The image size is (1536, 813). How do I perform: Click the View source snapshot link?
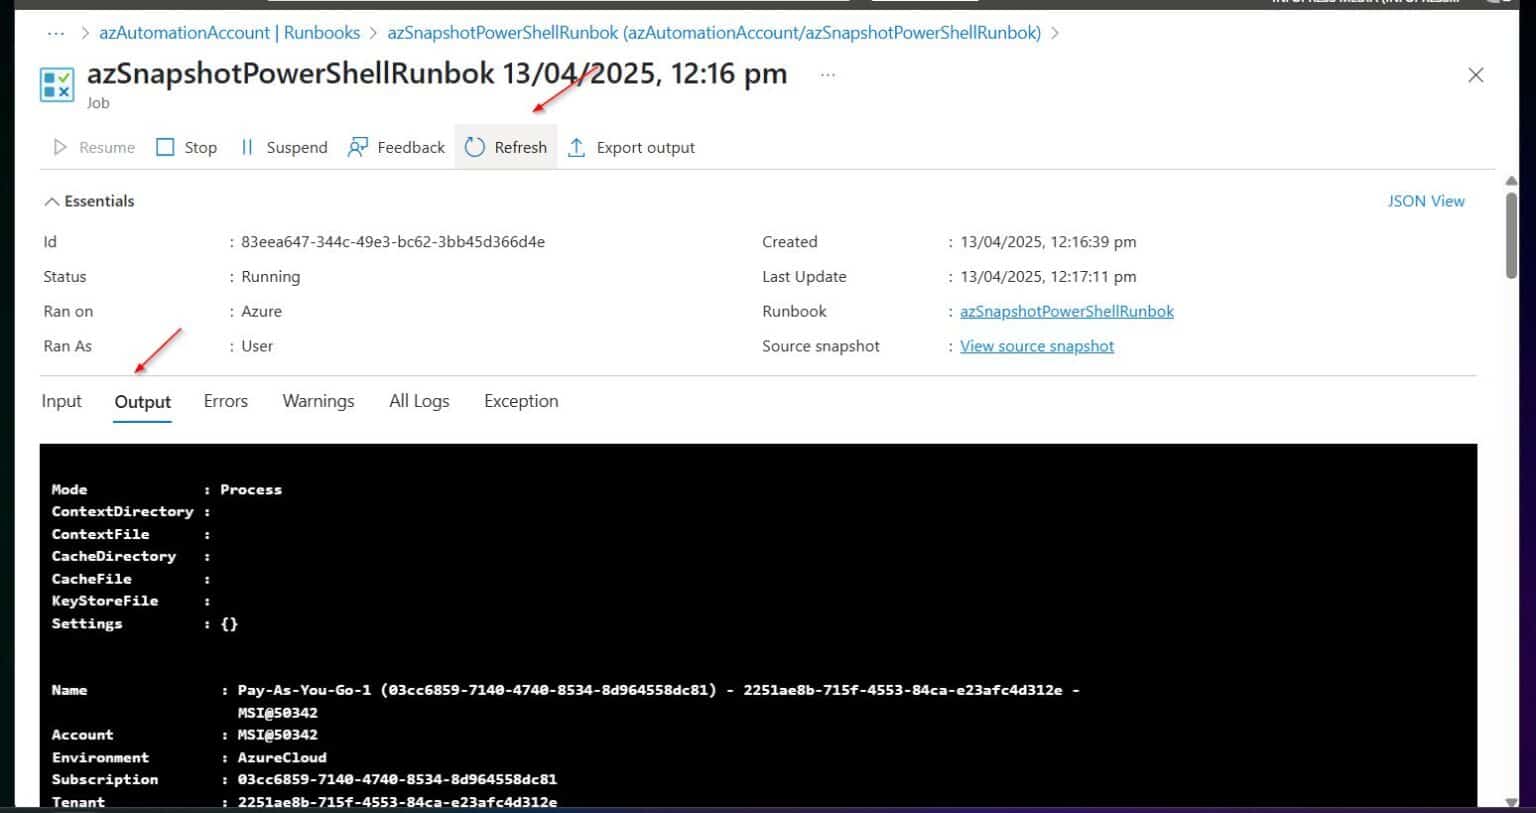[1036, 346]
